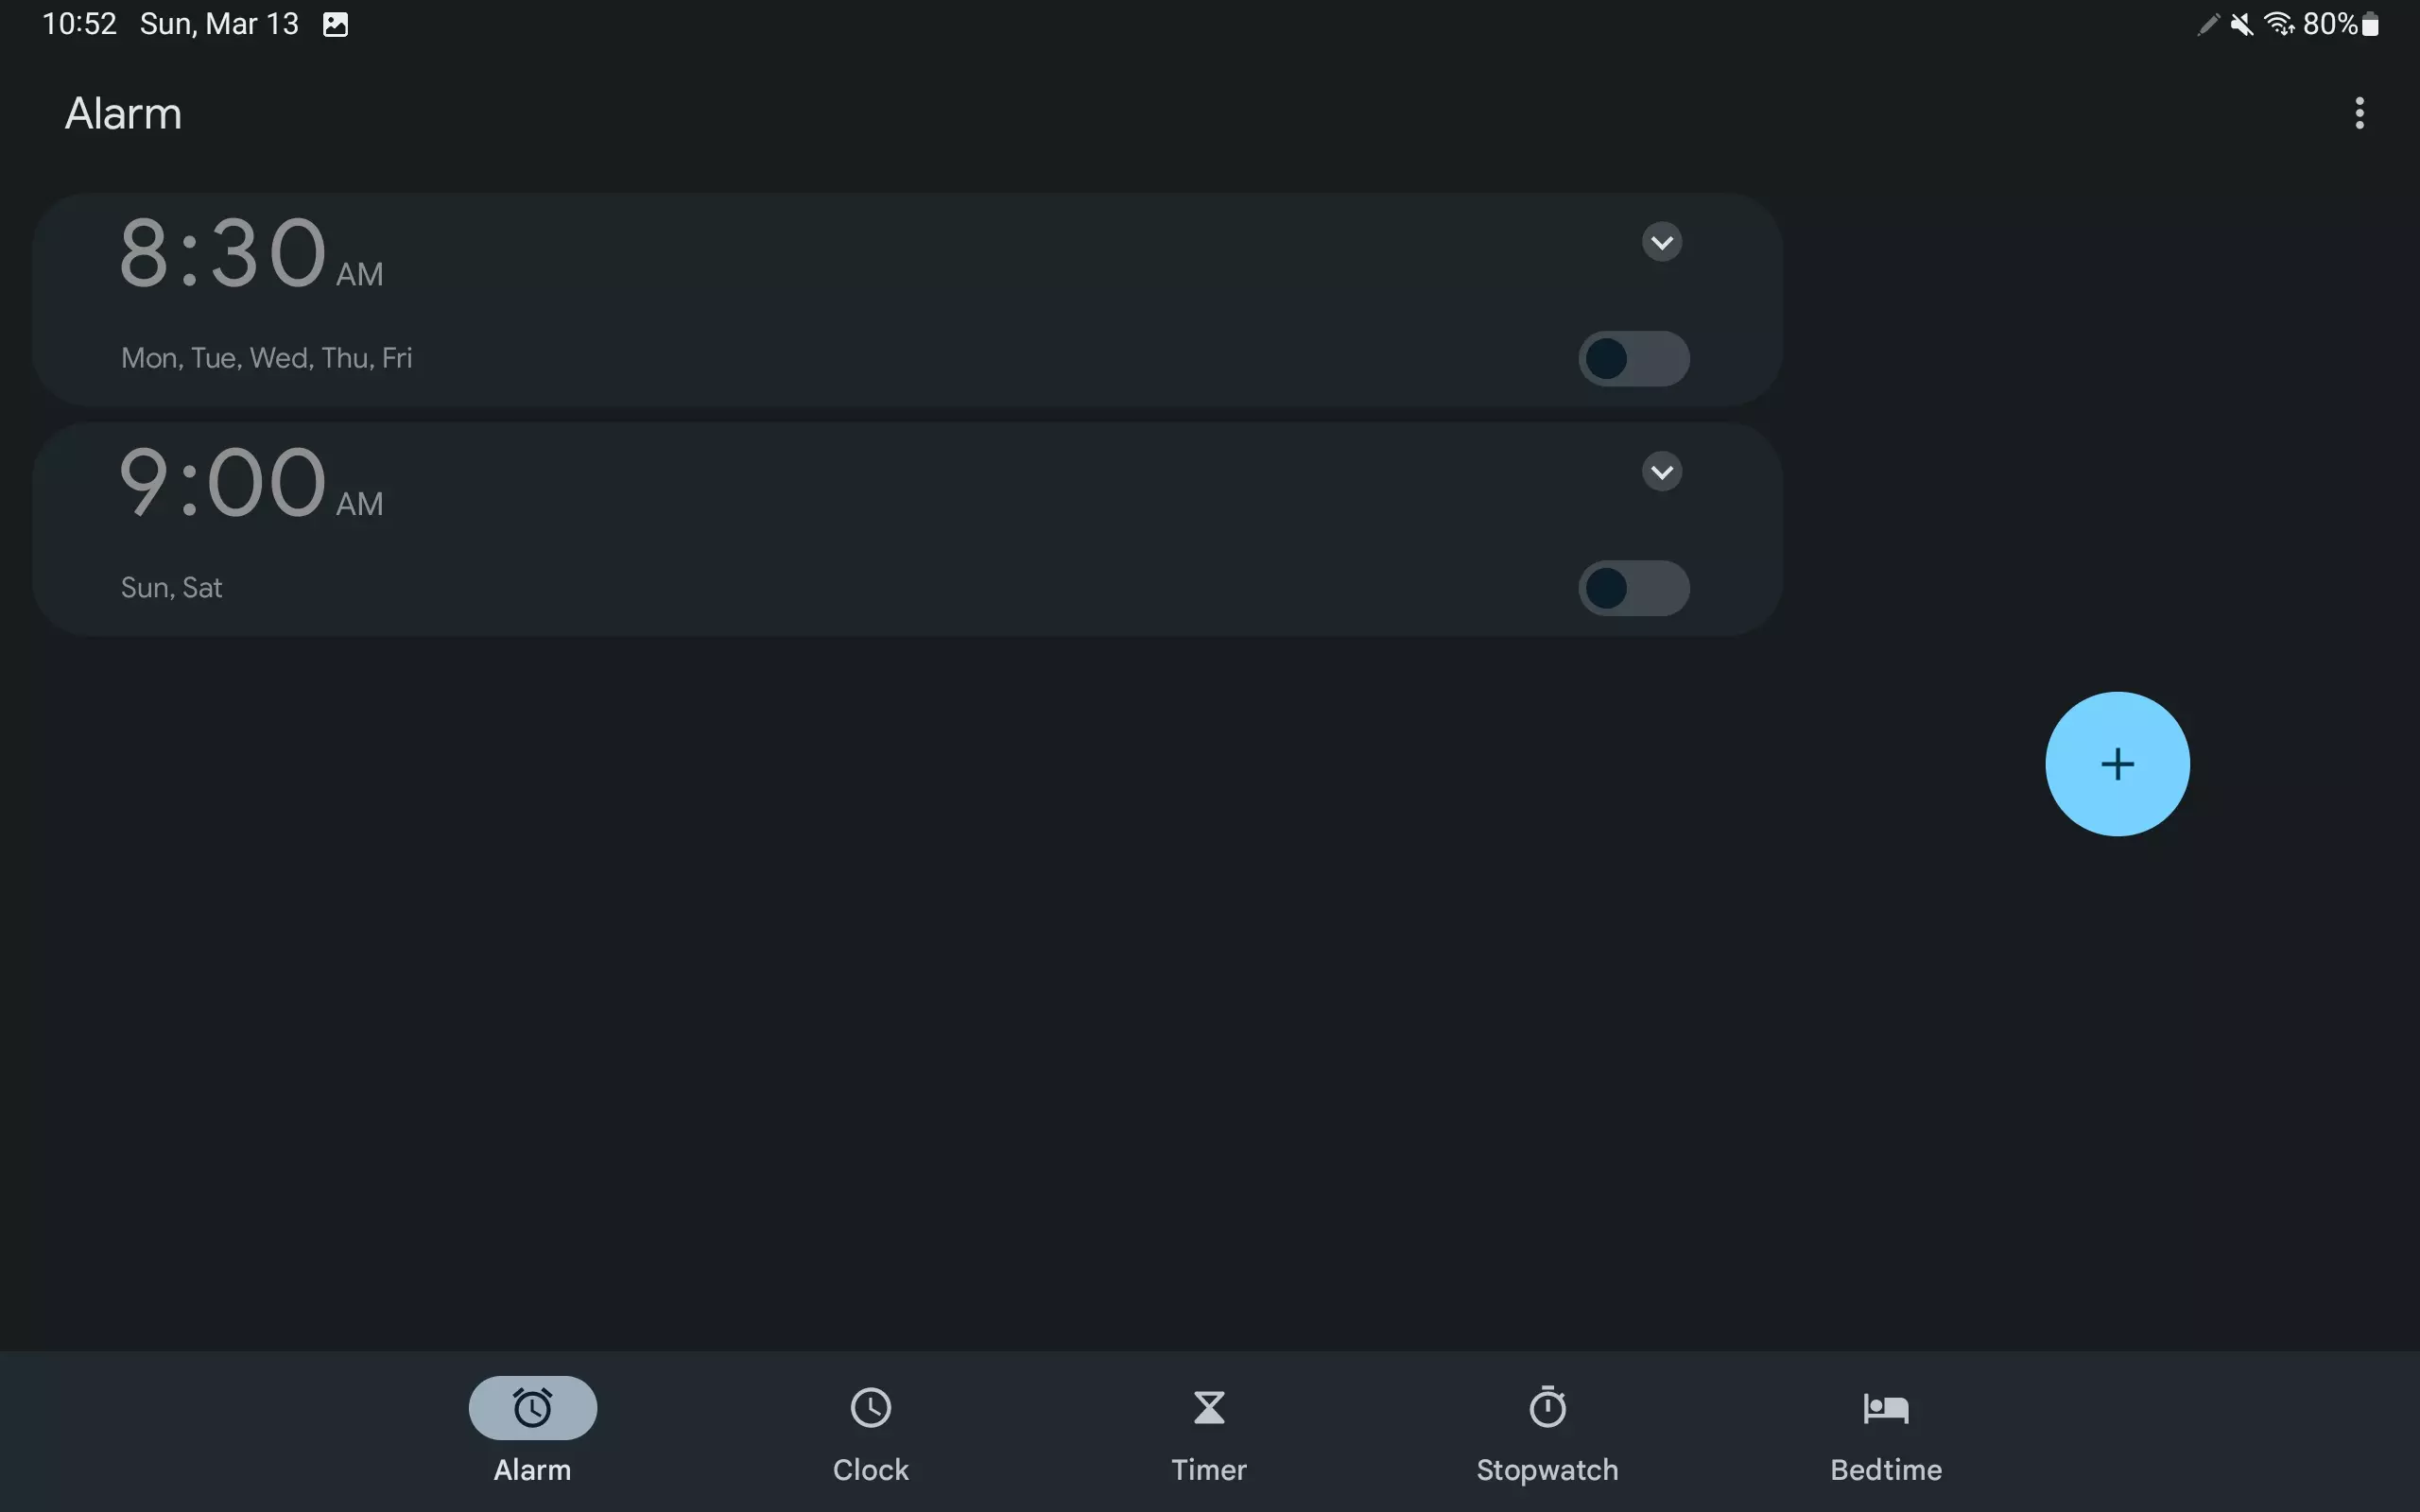The image size is (2420, 1512).
Task: Open the Stopwatch tab
Action: pyautogui.click(x=1547, y=1429)
